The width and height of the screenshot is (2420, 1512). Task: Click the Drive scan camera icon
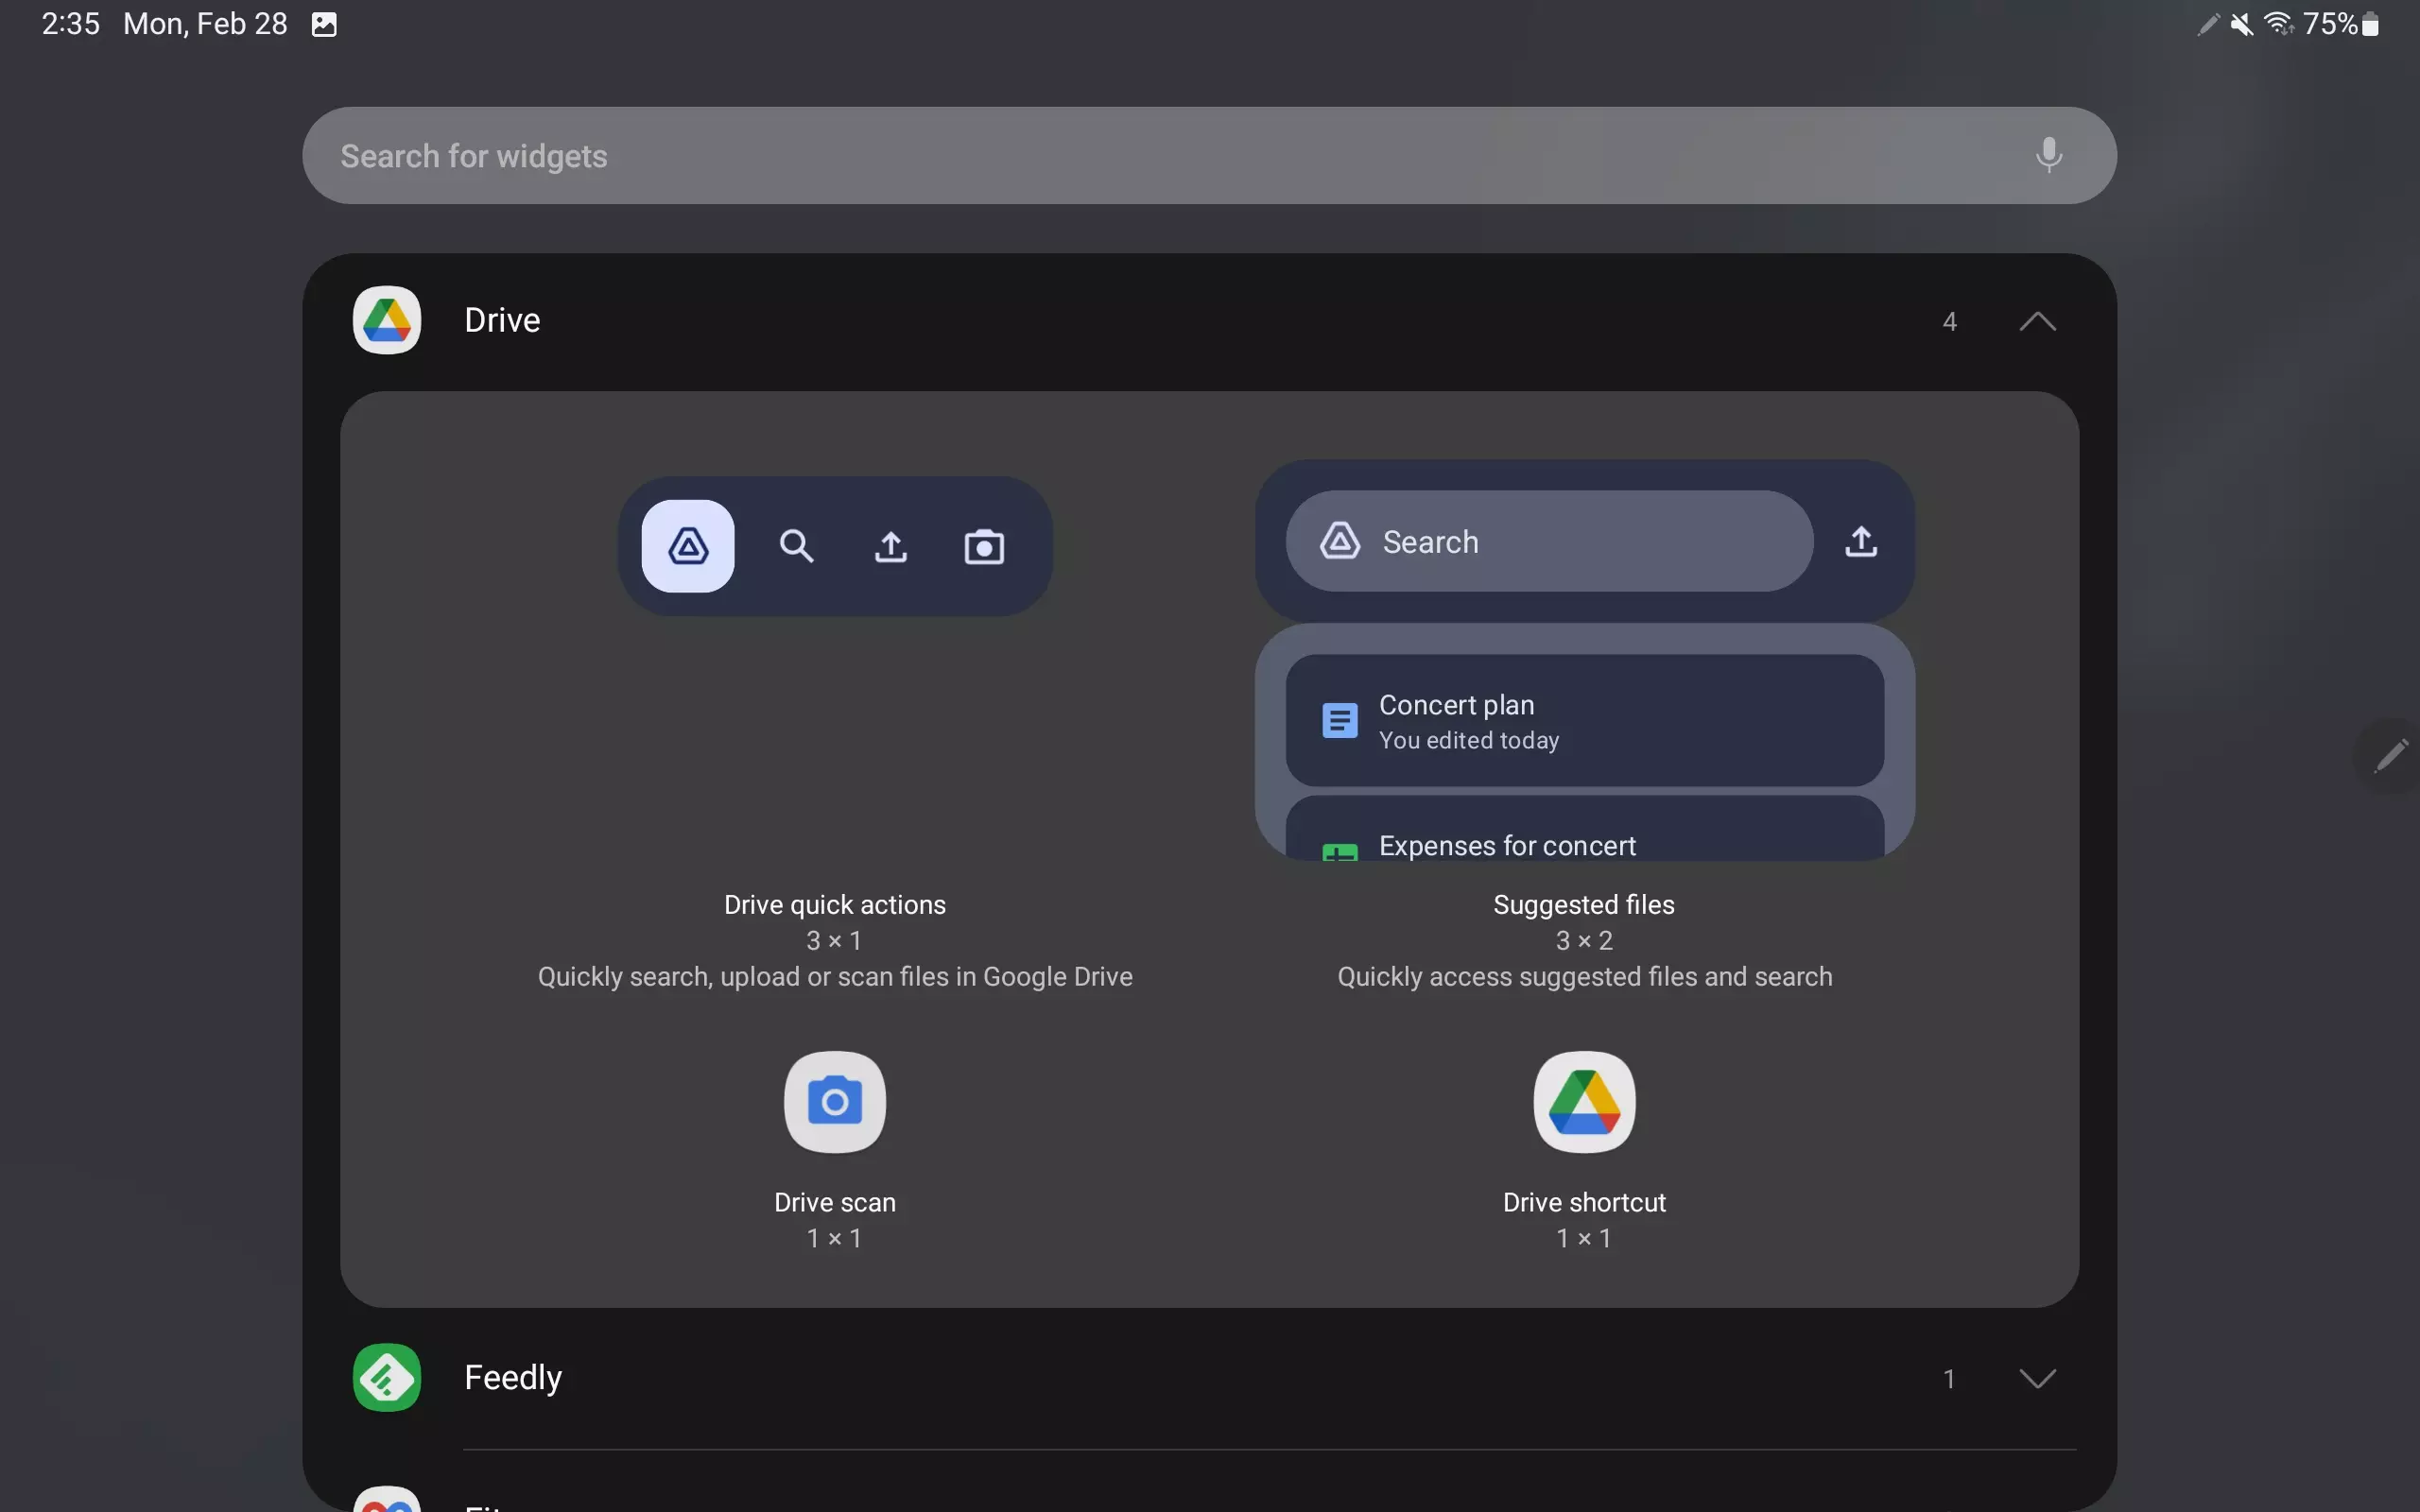[835, 1101]
